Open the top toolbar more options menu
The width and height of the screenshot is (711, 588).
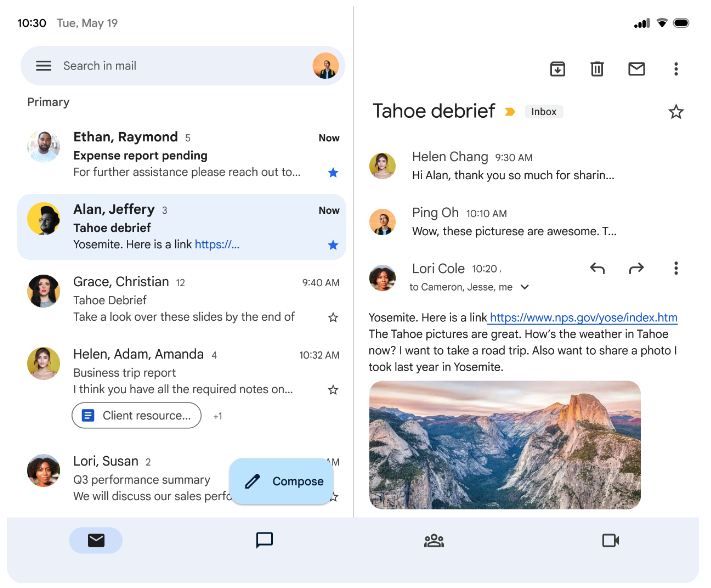coord(676,69)
